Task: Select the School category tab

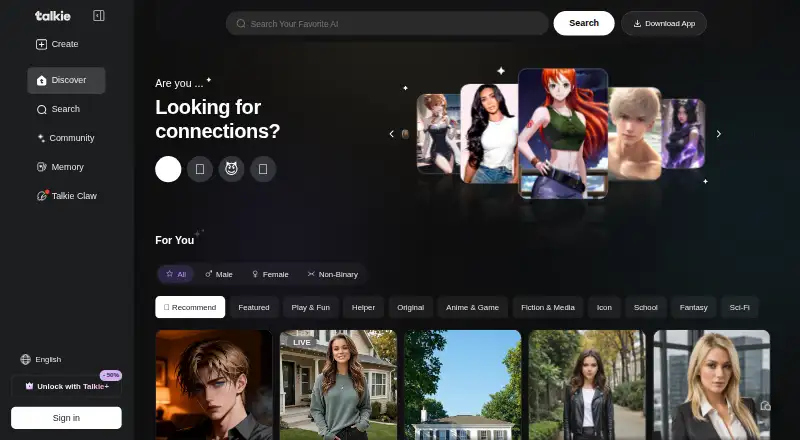Action: pyautogui.click(x=645, y=307)
